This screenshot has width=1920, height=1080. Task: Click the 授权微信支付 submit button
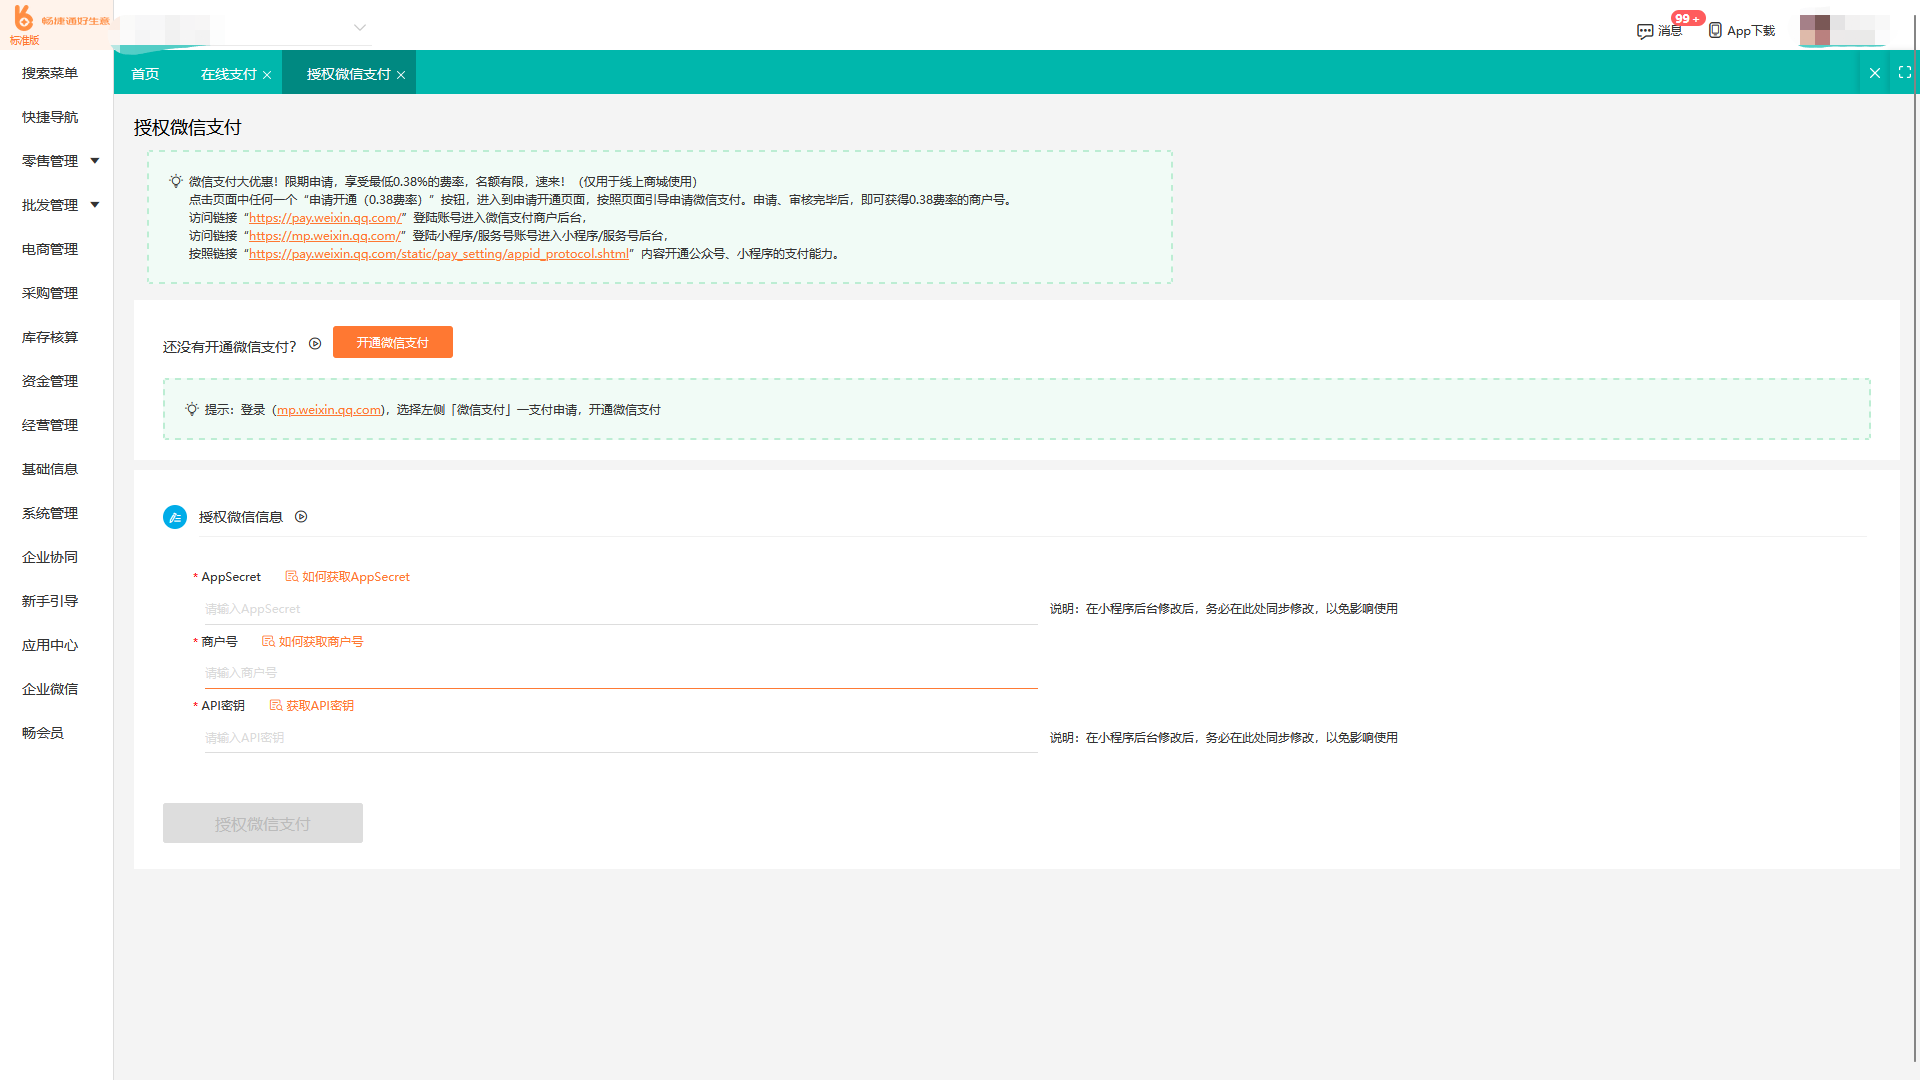[x=262, y=823]
